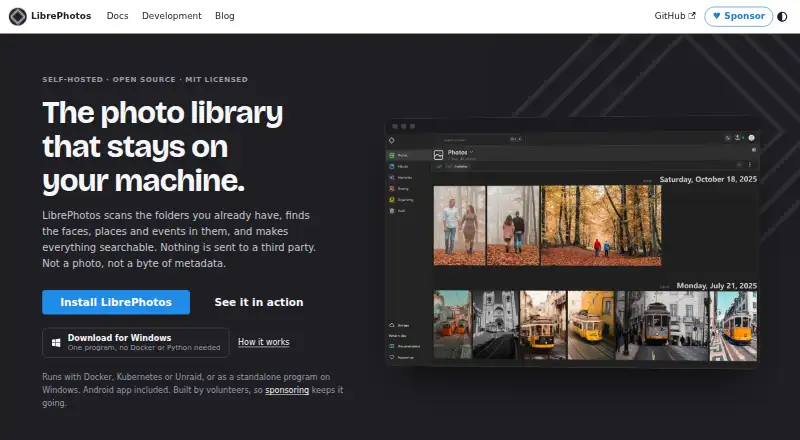Open autumn forest path photo
This screenshot has width=800, height=440.
[601, 225]
